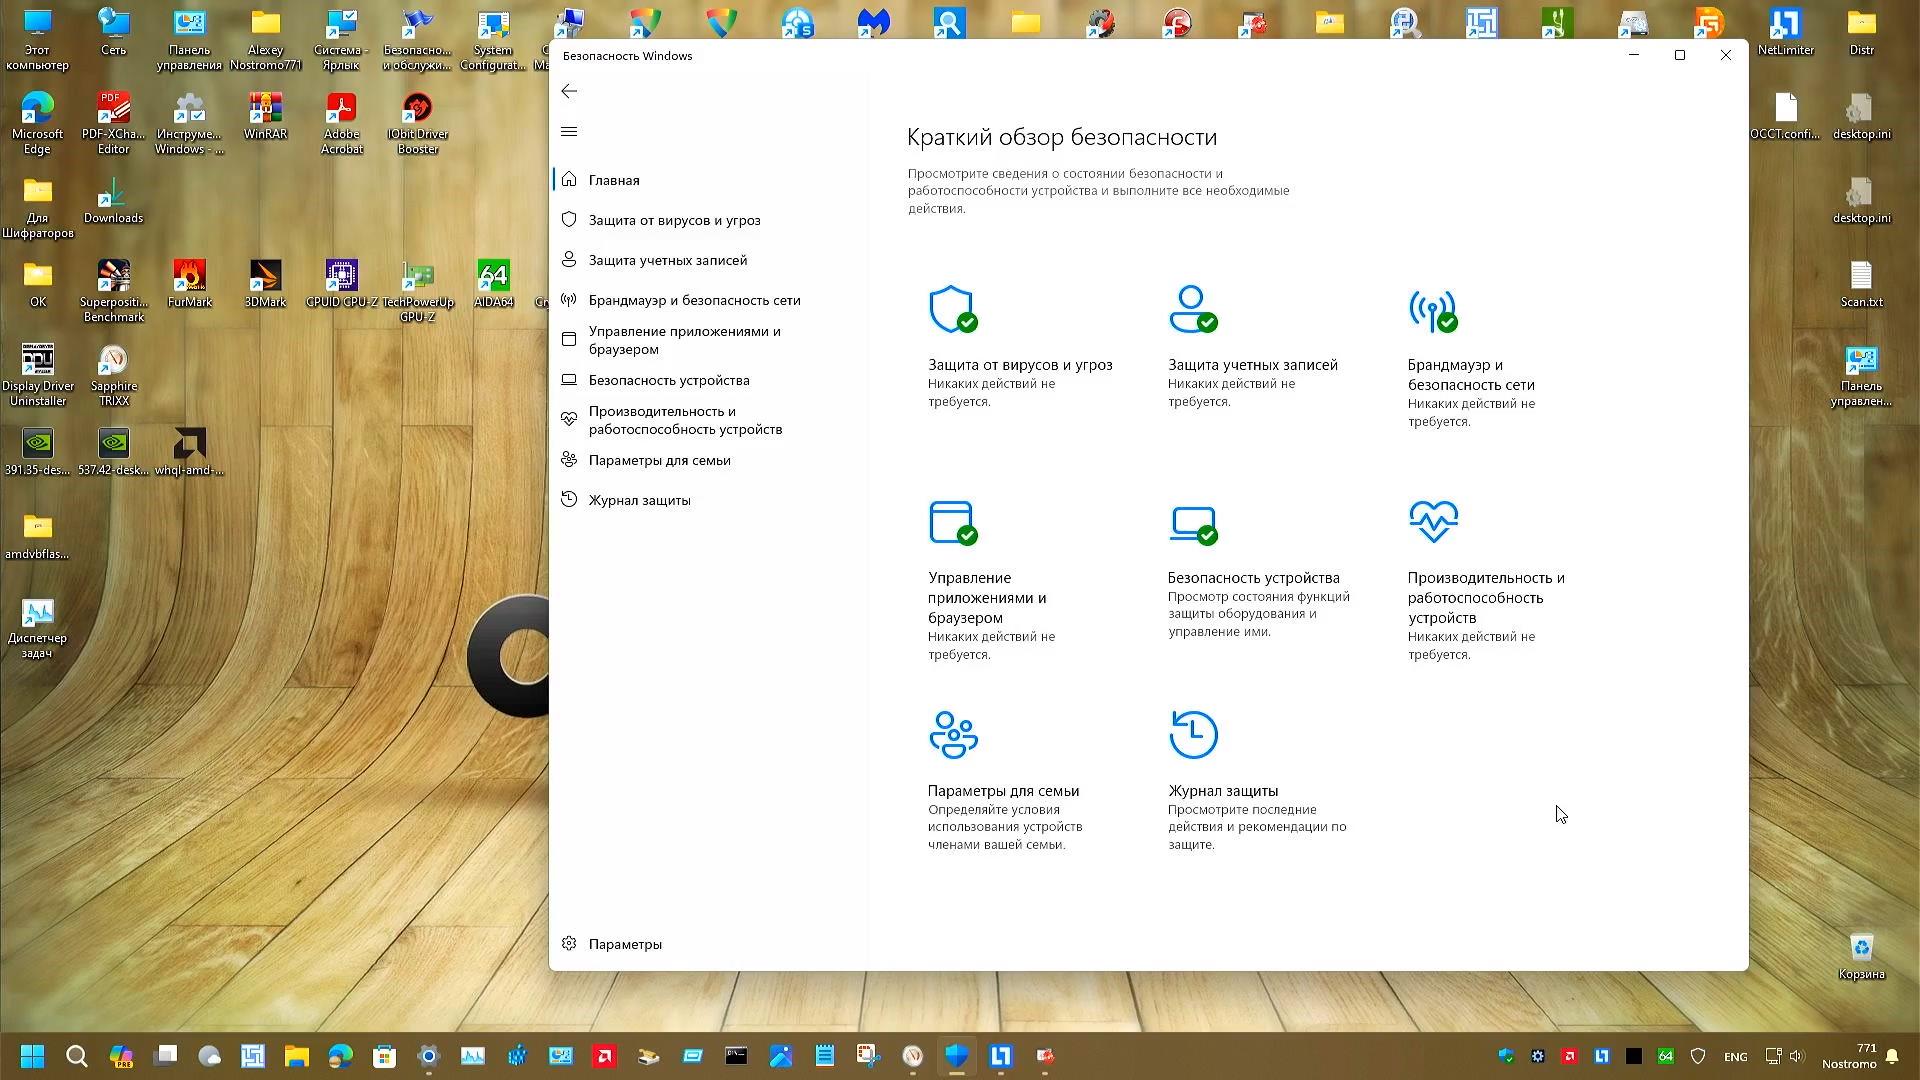Image resolution: width=1920 pixels, height=1080 pixels.
Task: Expand Производительность и работоспособность sidebar entry
Action: click(x=684, y=419)
